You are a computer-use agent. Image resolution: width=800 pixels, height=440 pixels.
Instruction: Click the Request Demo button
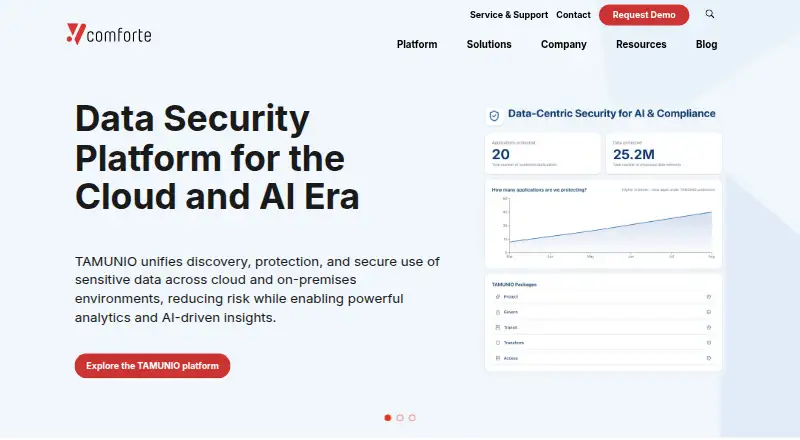644,15
